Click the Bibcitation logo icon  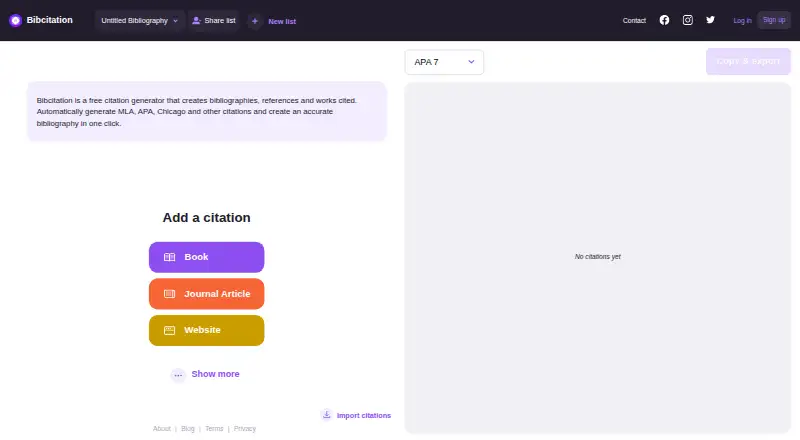tap(15, 20)
